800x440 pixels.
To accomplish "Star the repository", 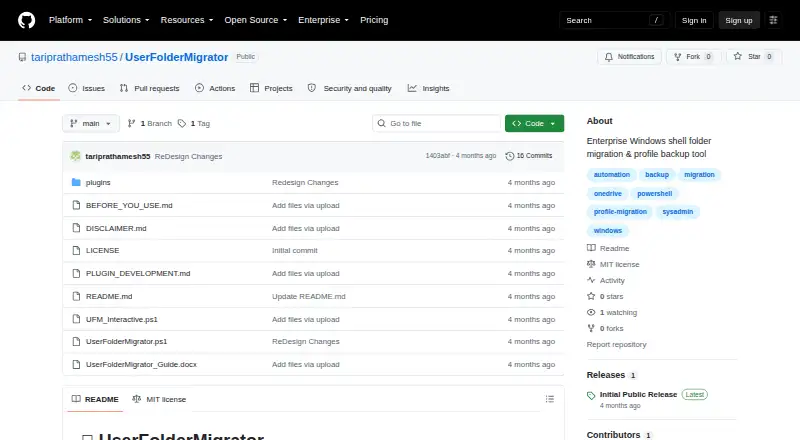I will 754,57.
